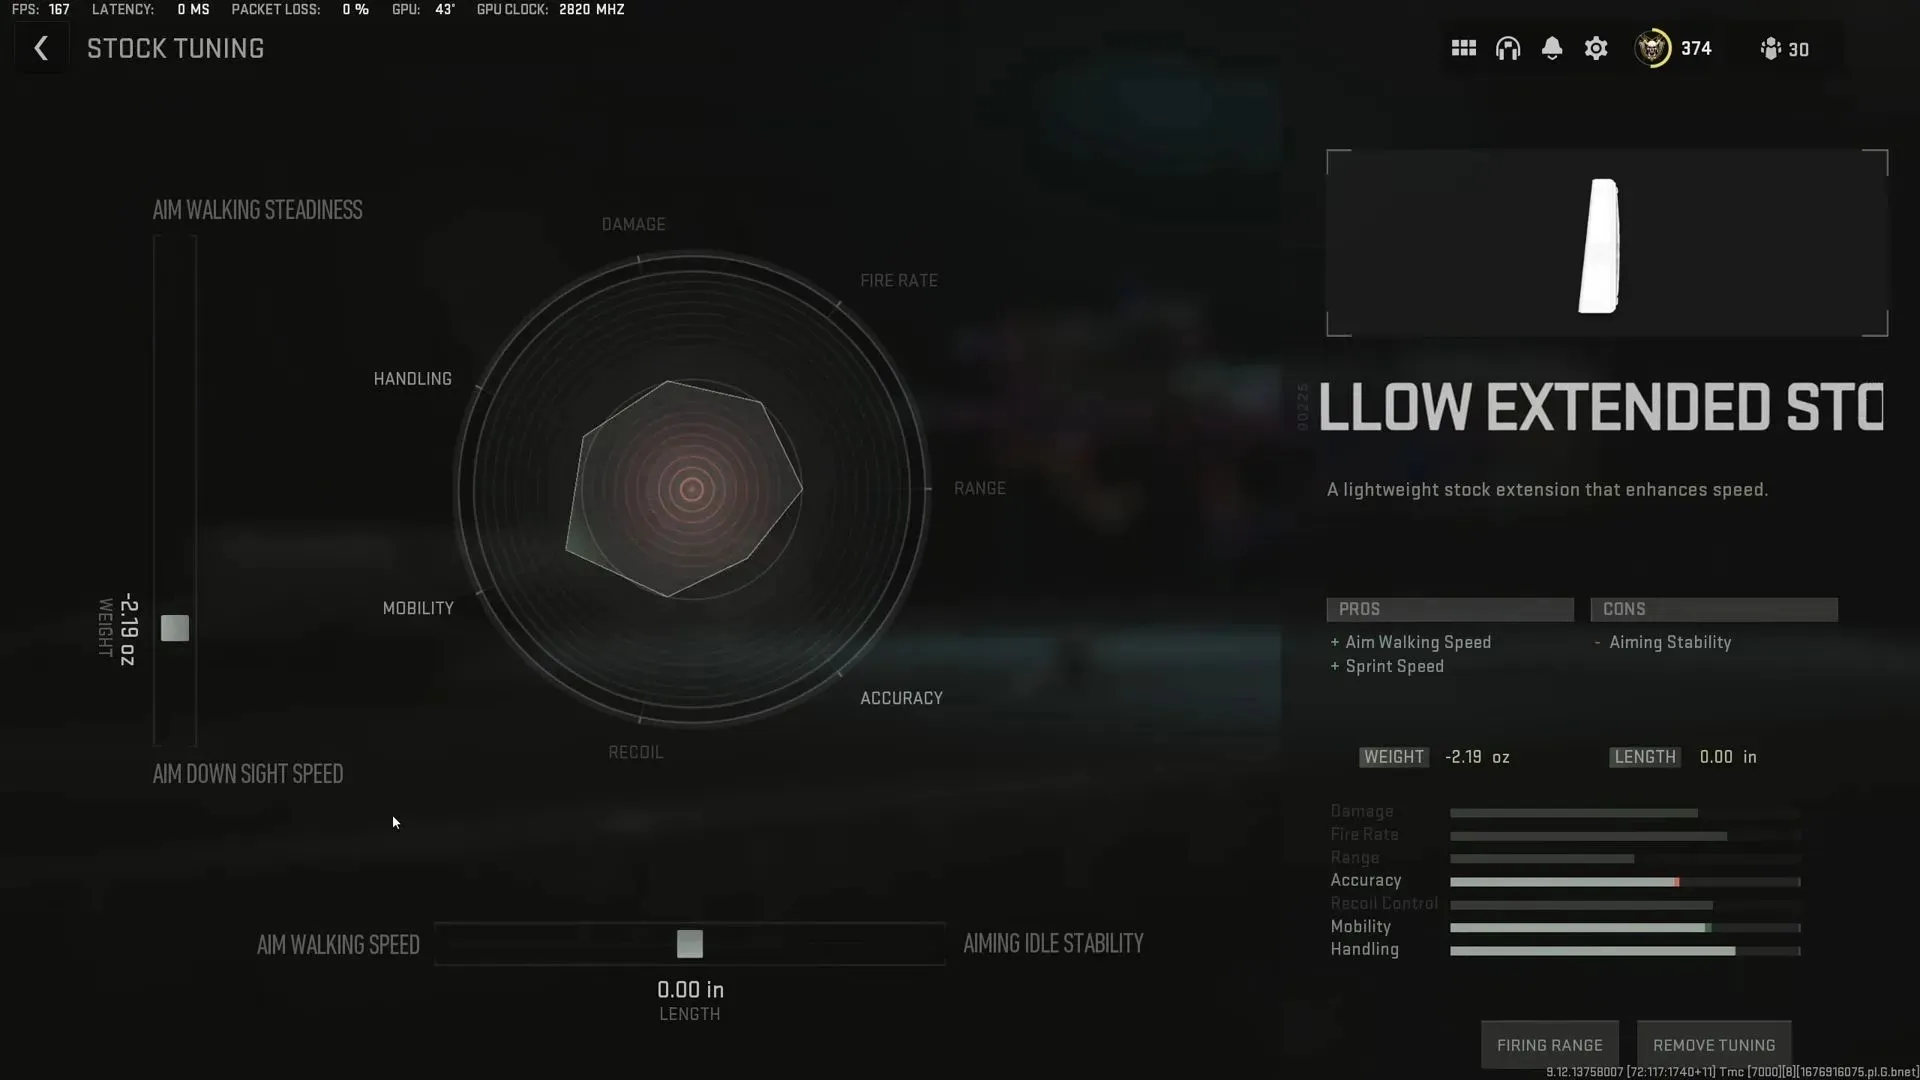1920x1080 pixels.
Task: Select the headphones audio icon
Action: pyautogui.click(x=1507, y=49)
